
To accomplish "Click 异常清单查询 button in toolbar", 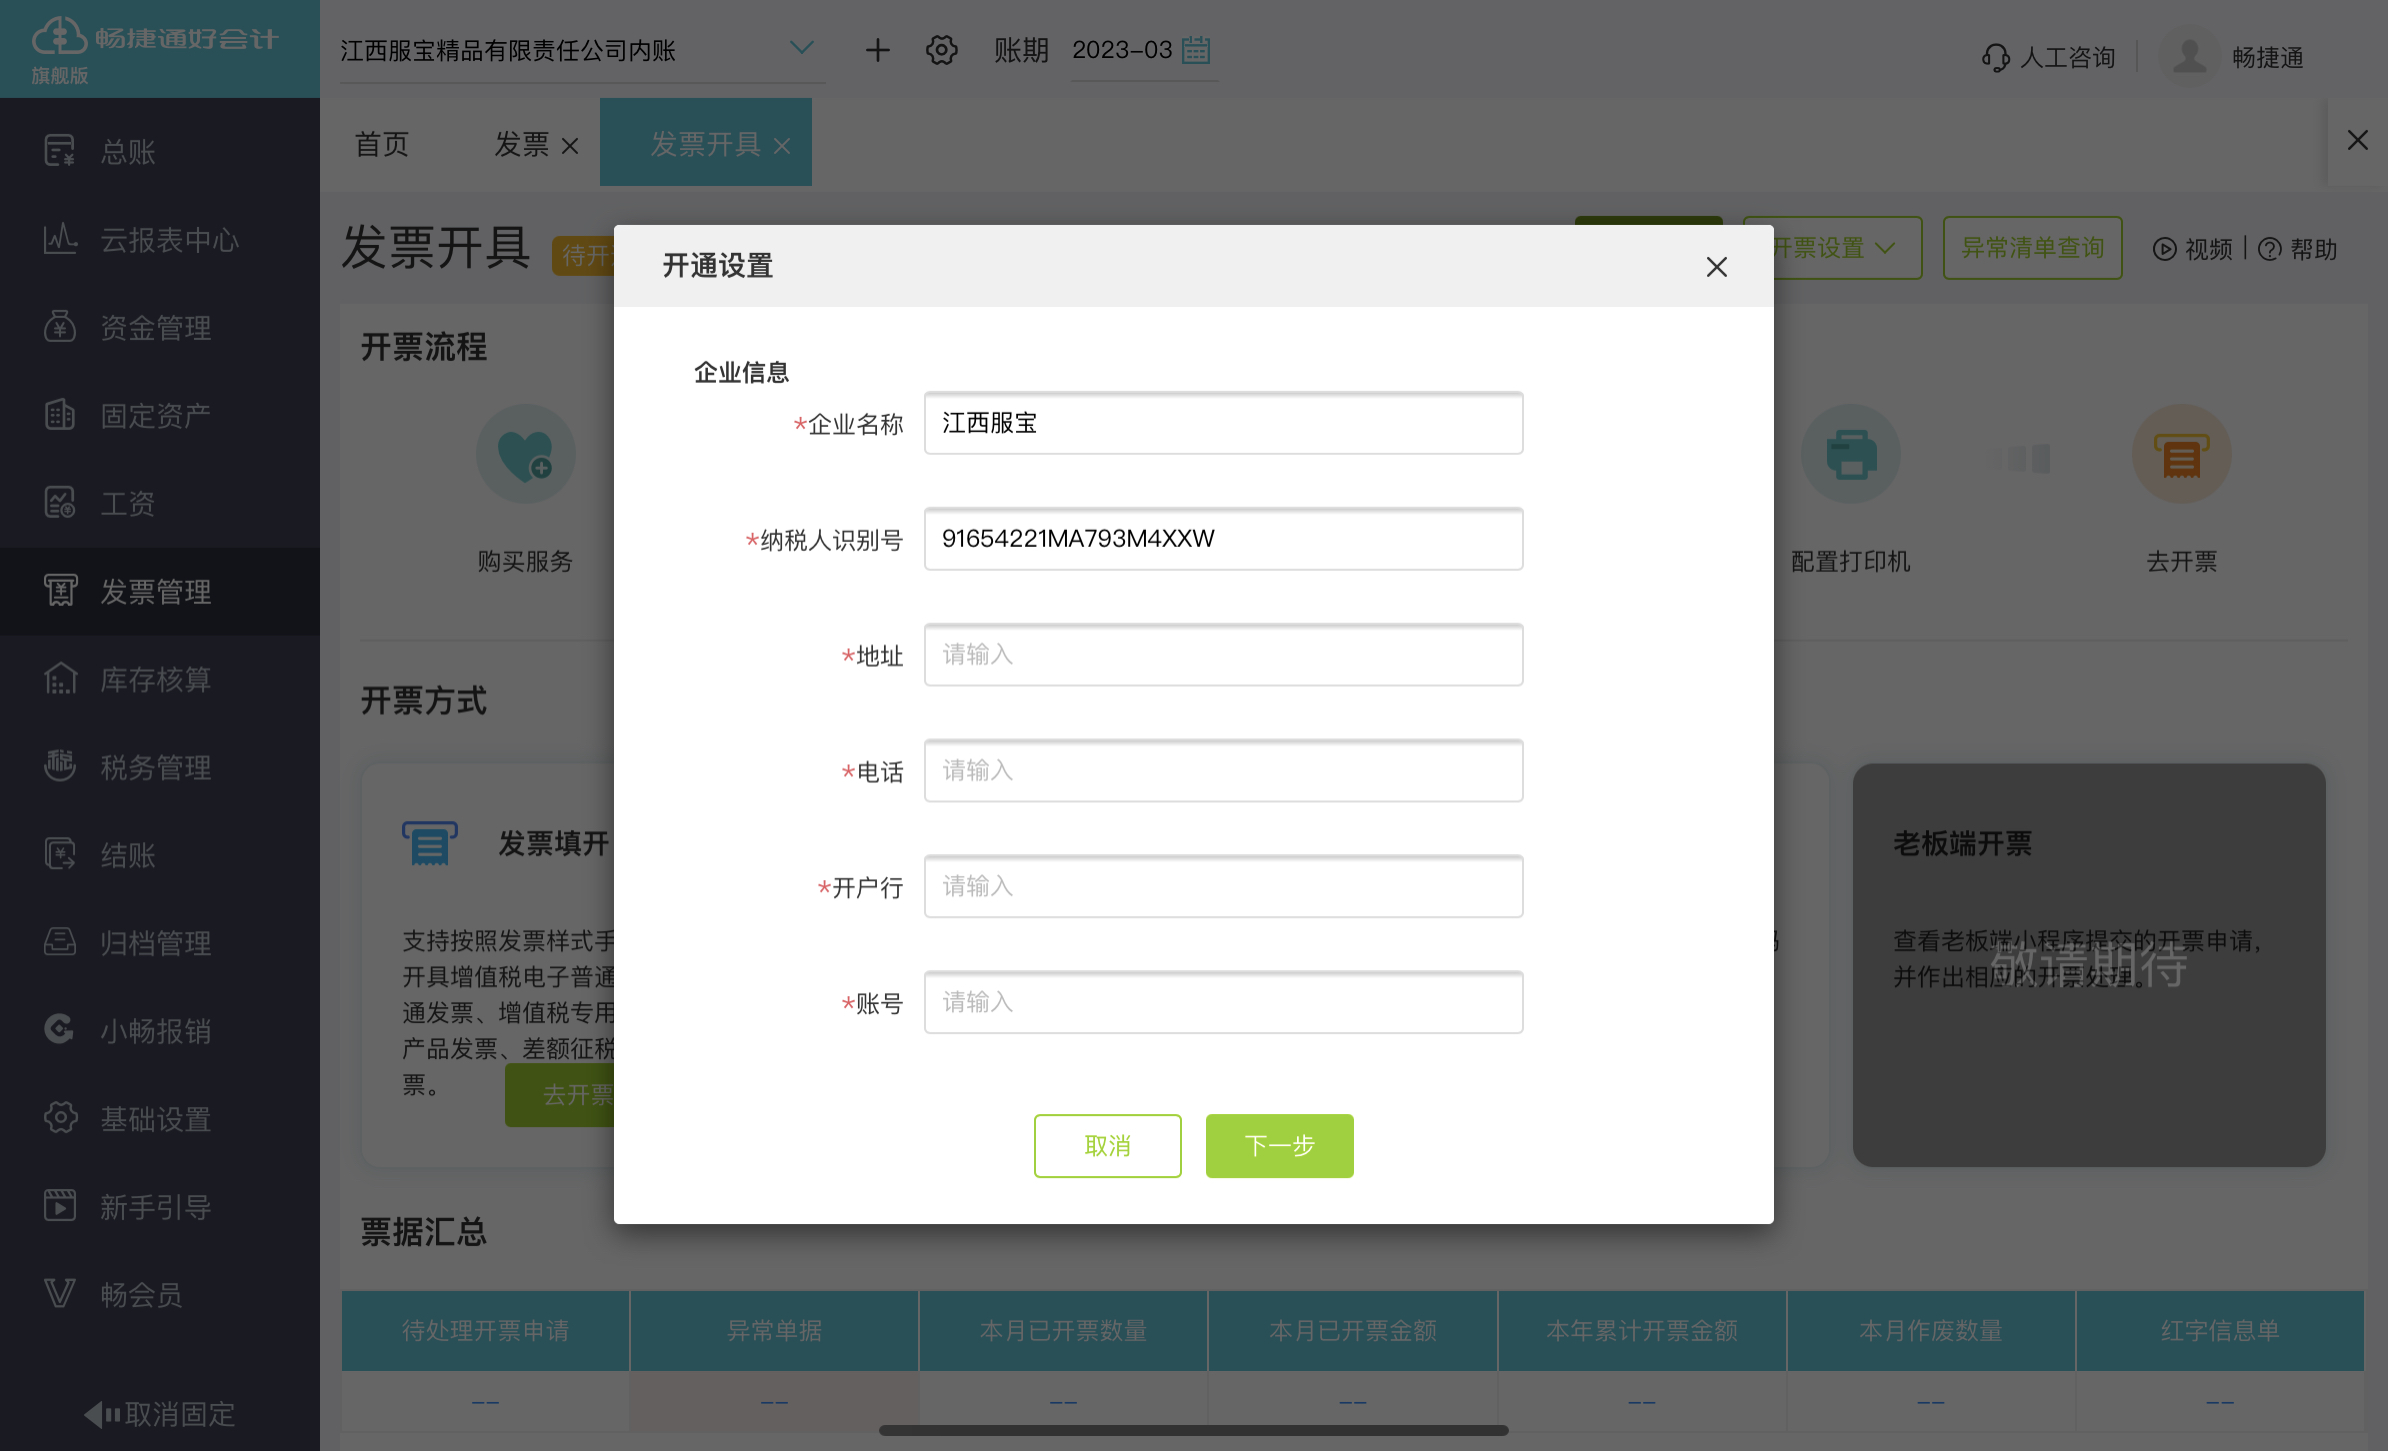I will [2032, 247].
